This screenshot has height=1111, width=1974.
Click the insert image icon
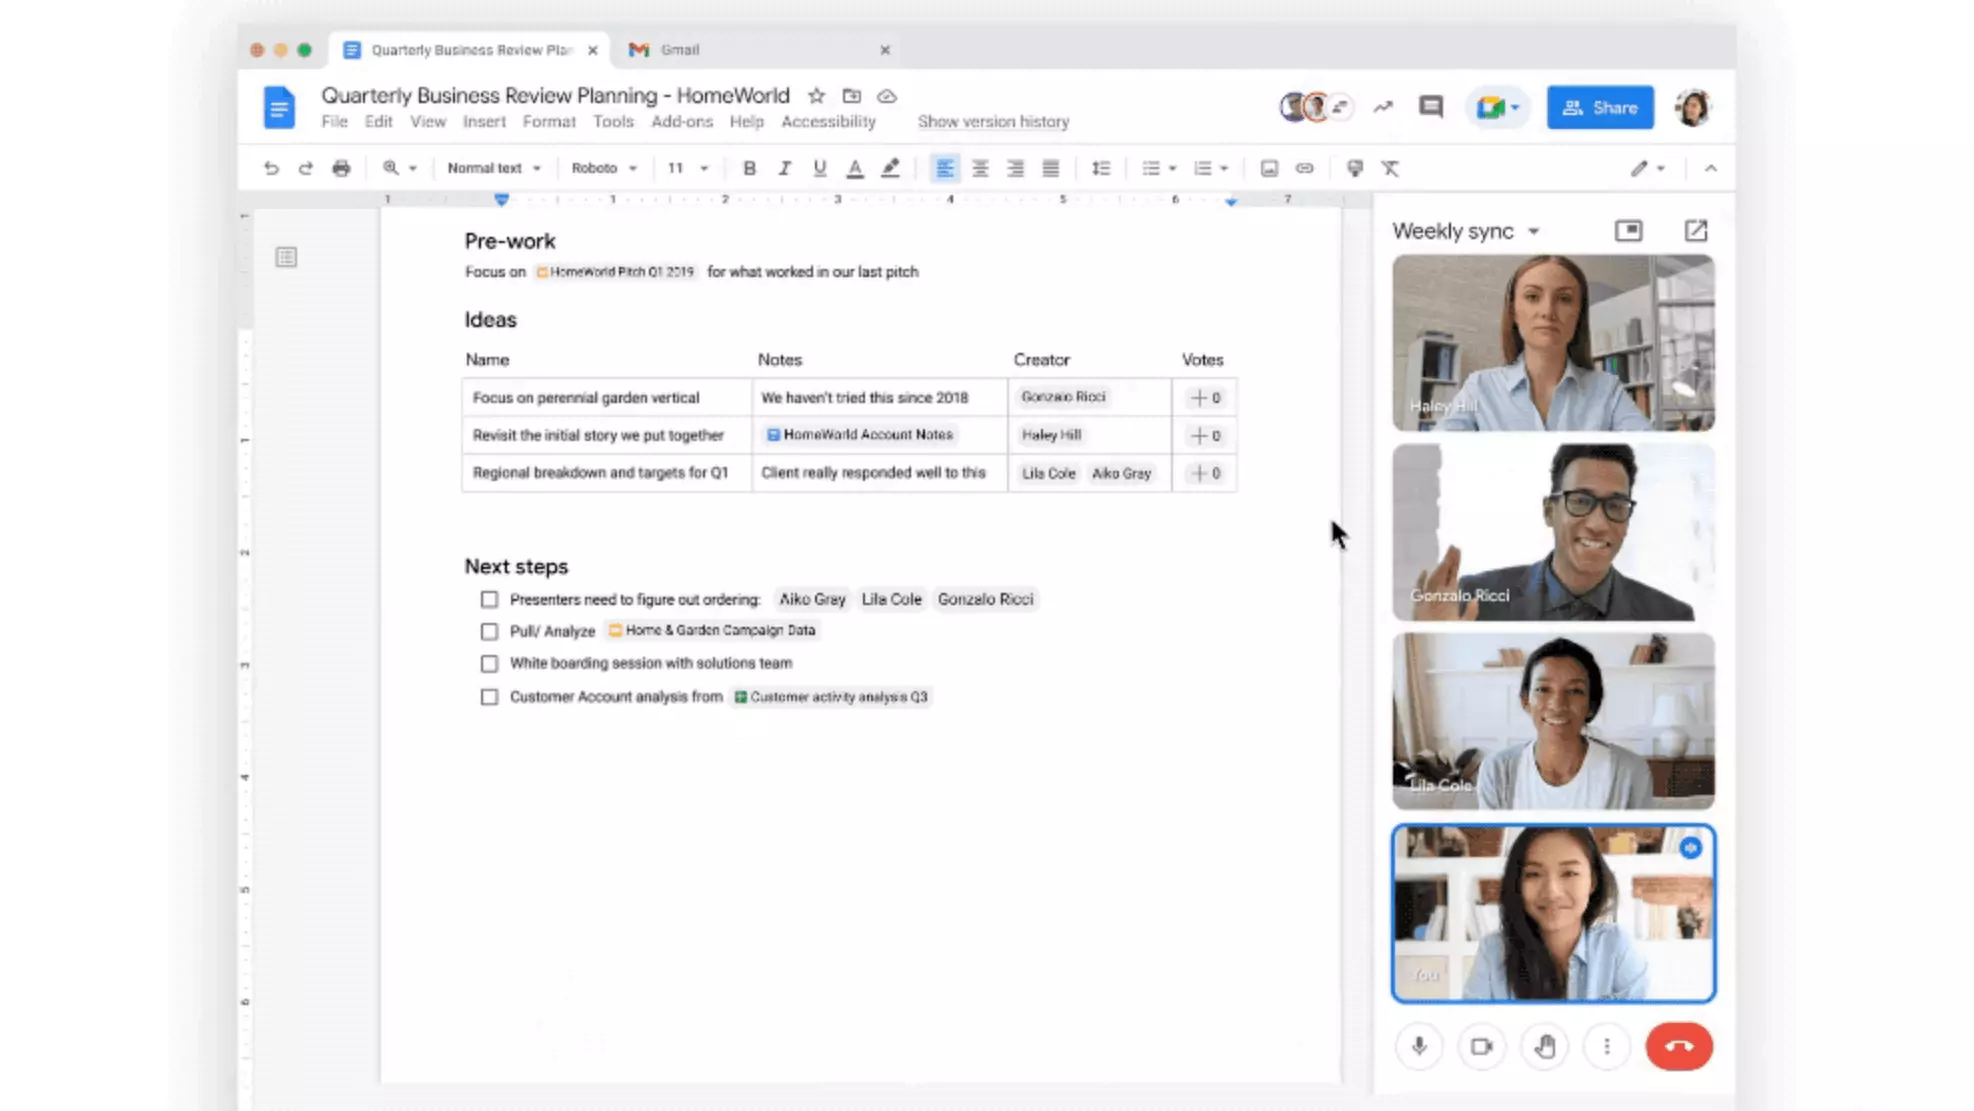coord(1269,168)
